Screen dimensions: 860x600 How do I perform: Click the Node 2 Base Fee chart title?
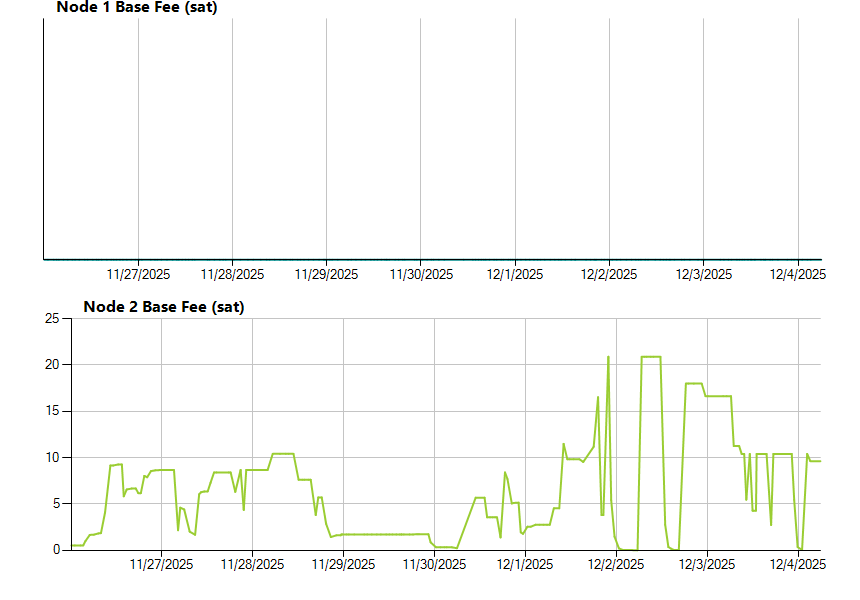[x=163, y=307]
